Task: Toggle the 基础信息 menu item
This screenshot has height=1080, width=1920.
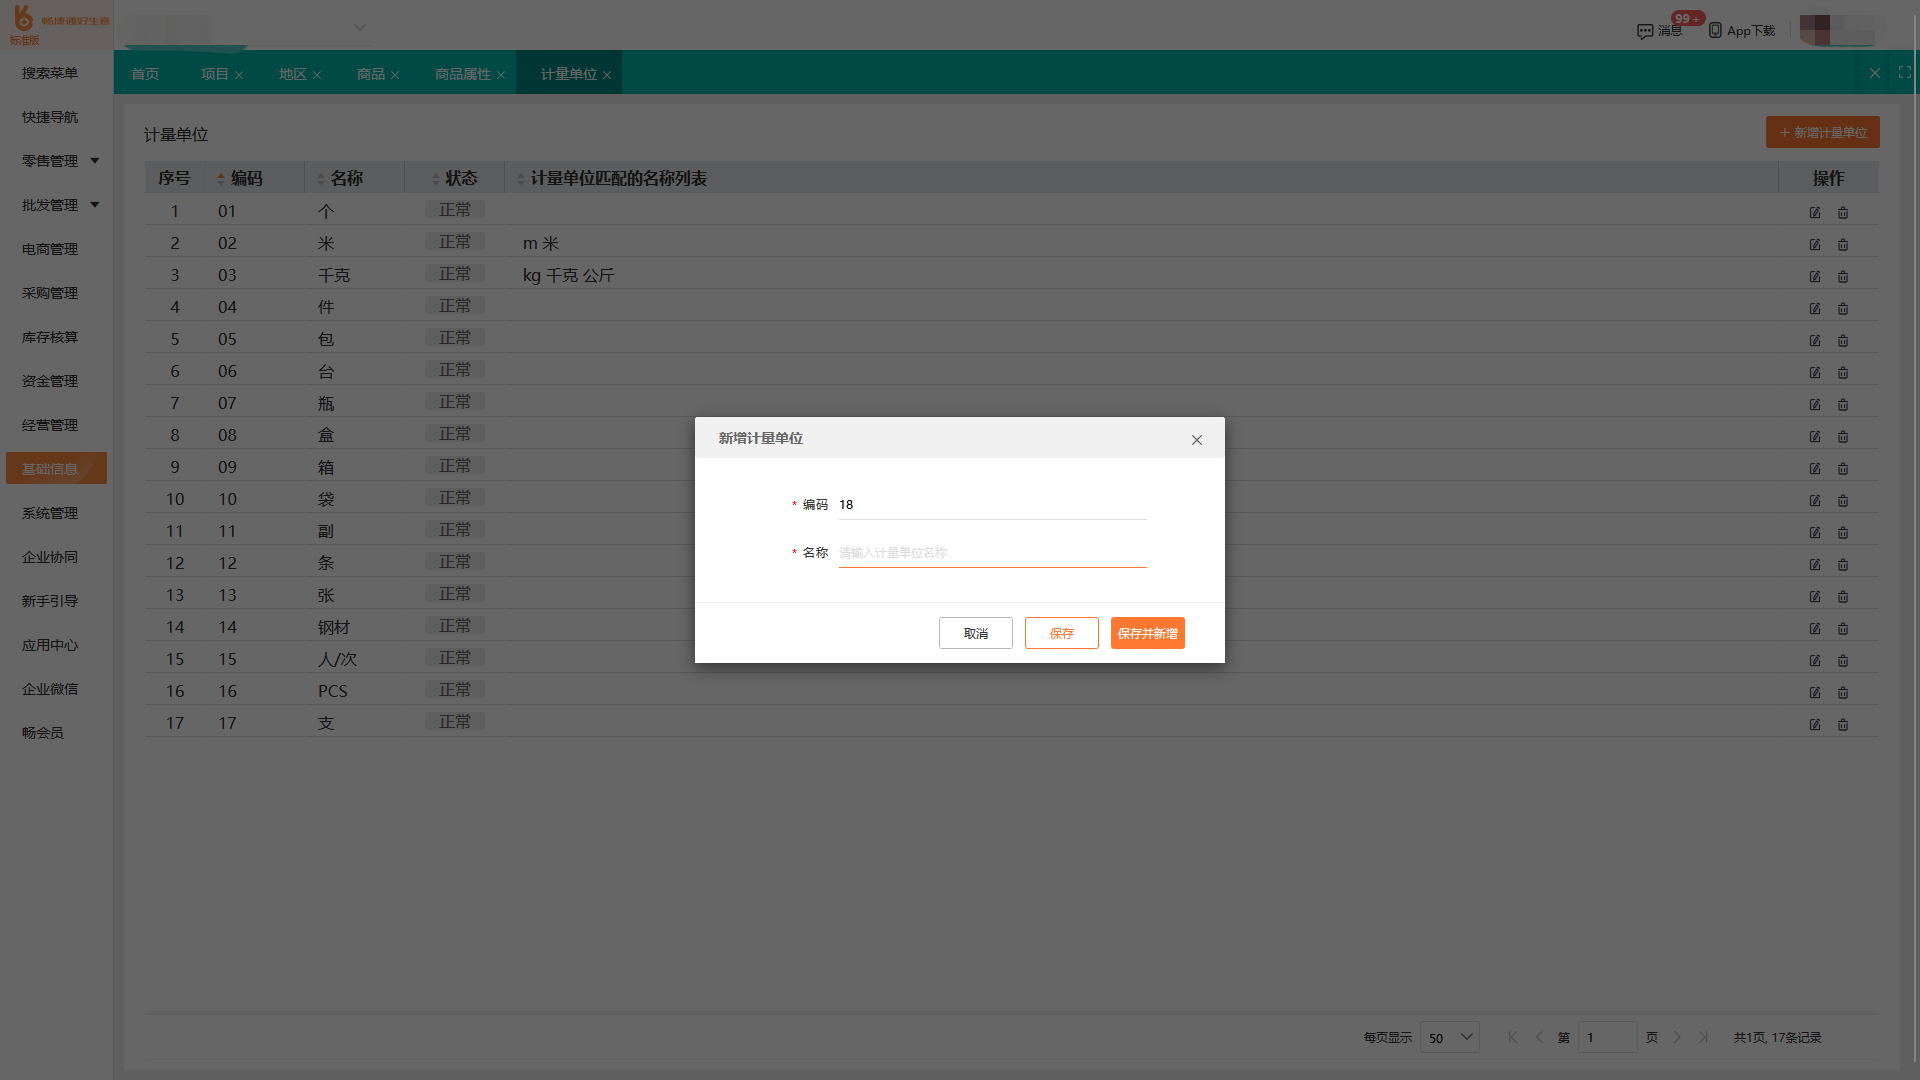Action: click(x=55, y=468)
